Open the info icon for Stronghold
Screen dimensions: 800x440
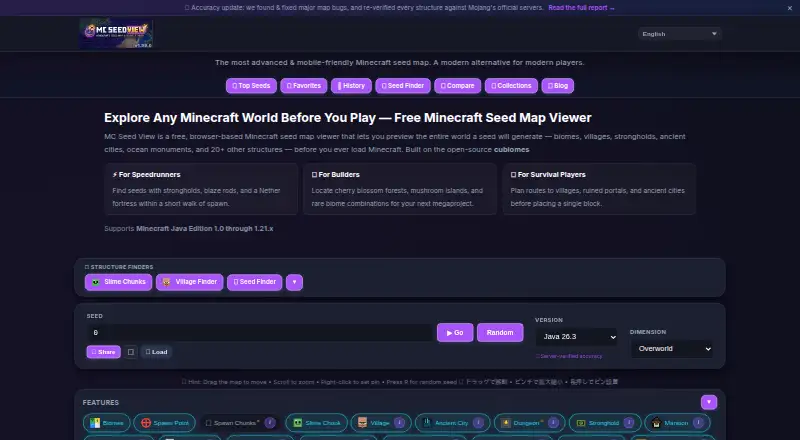point(629,423)
